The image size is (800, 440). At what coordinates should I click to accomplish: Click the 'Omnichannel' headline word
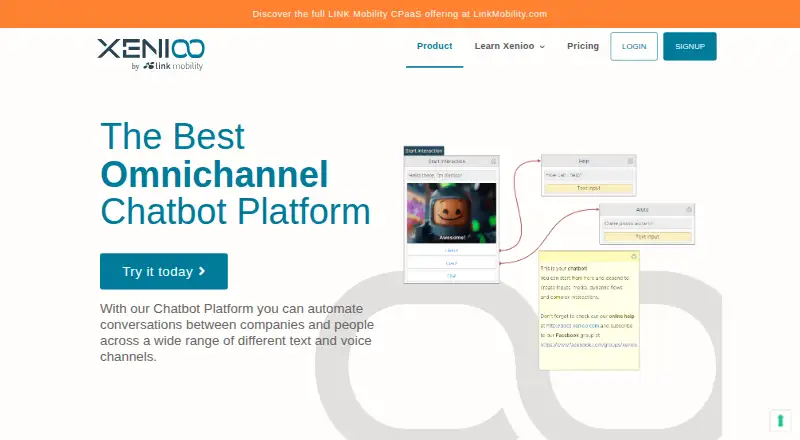click(214, 174)
